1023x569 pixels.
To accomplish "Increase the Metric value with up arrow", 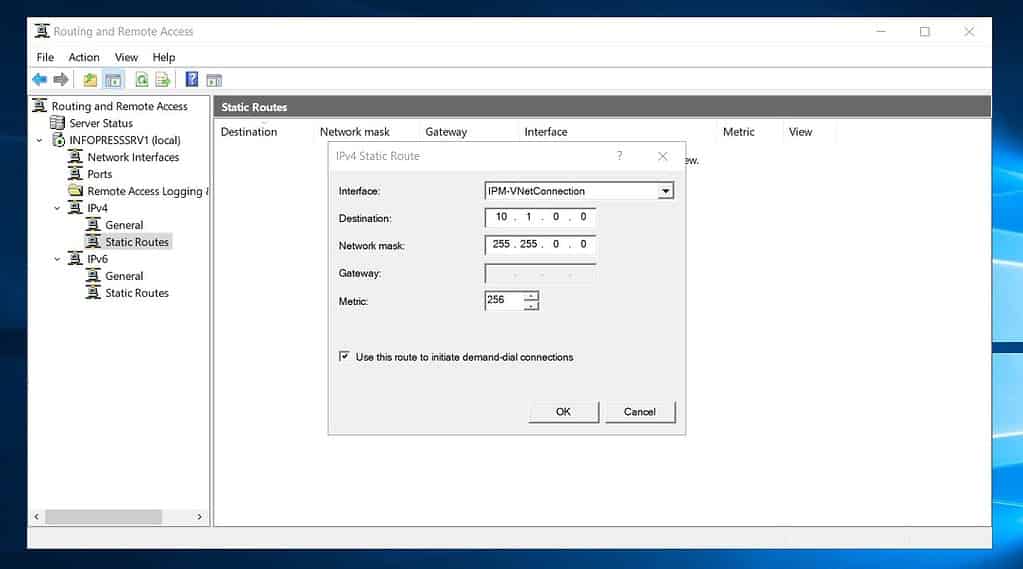I will click(x=531, y=296).
